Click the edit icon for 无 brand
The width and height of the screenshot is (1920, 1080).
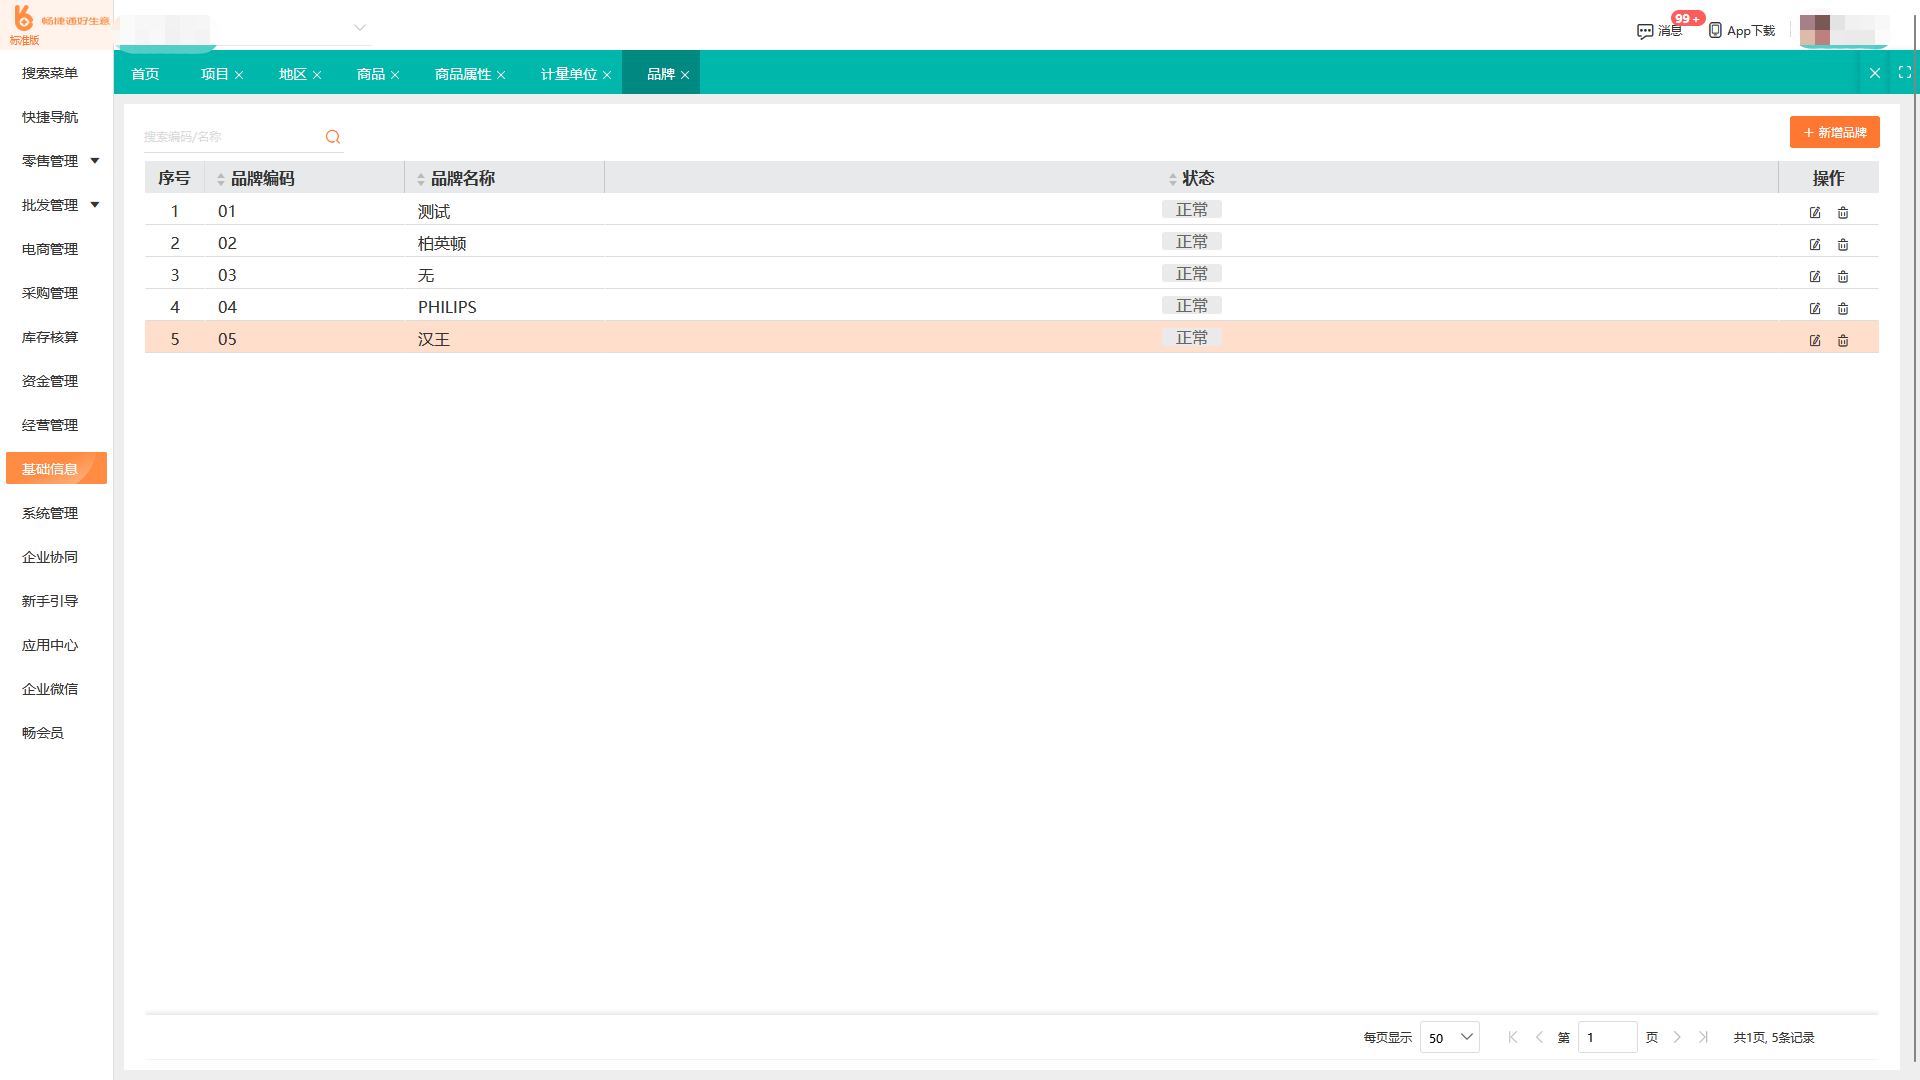pyautogui.click(x=1815, y=274)
